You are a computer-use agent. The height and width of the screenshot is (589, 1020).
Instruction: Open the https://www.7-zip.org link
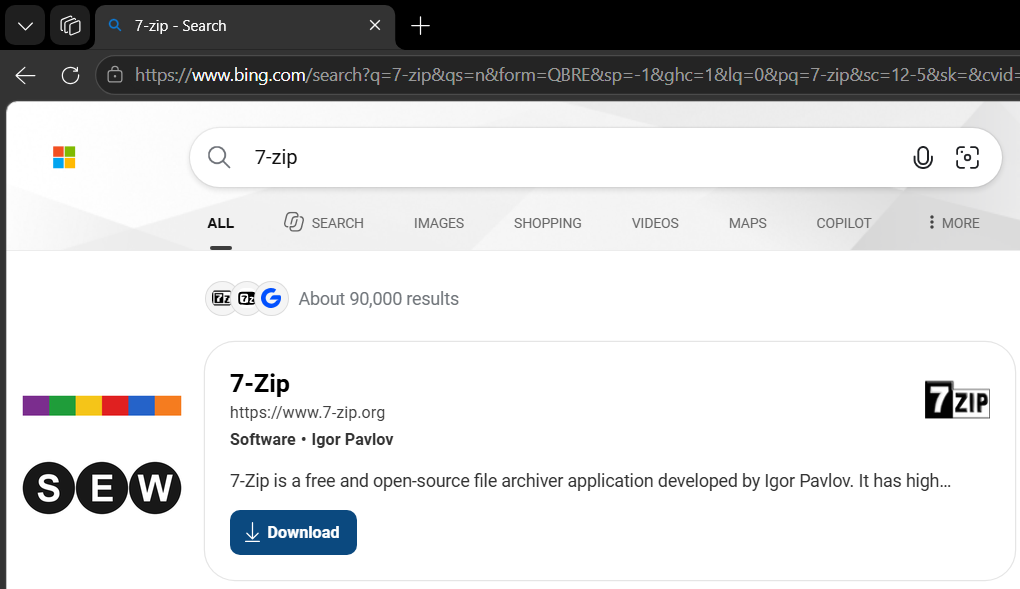tap(307, 413)
